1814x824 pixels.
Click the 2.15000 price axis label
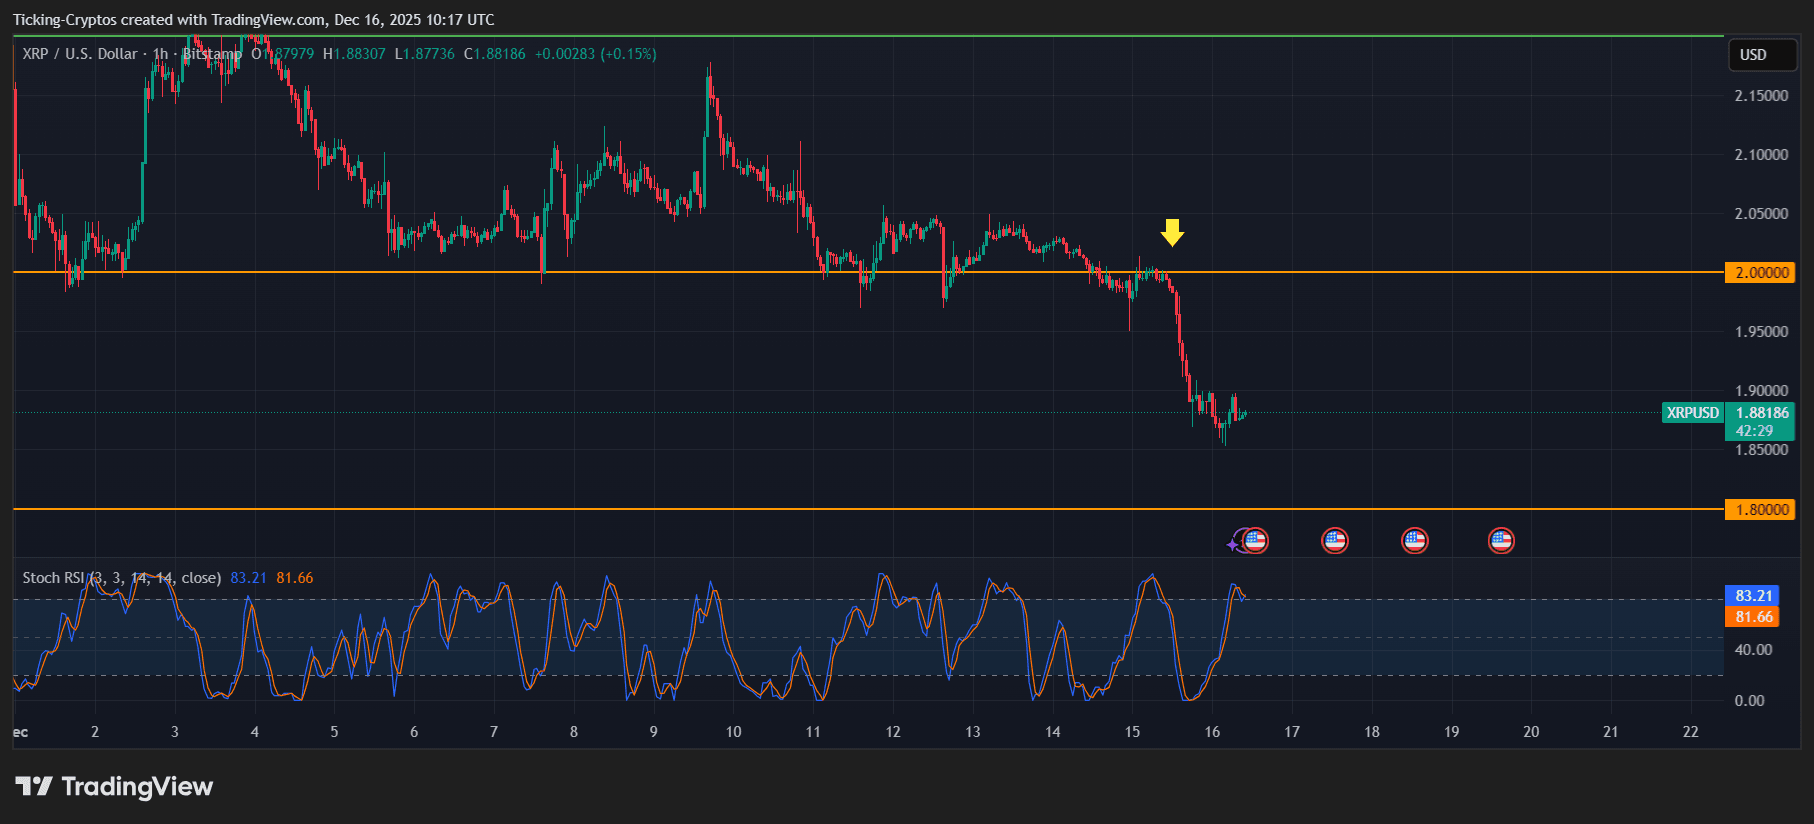(1761, 96)
